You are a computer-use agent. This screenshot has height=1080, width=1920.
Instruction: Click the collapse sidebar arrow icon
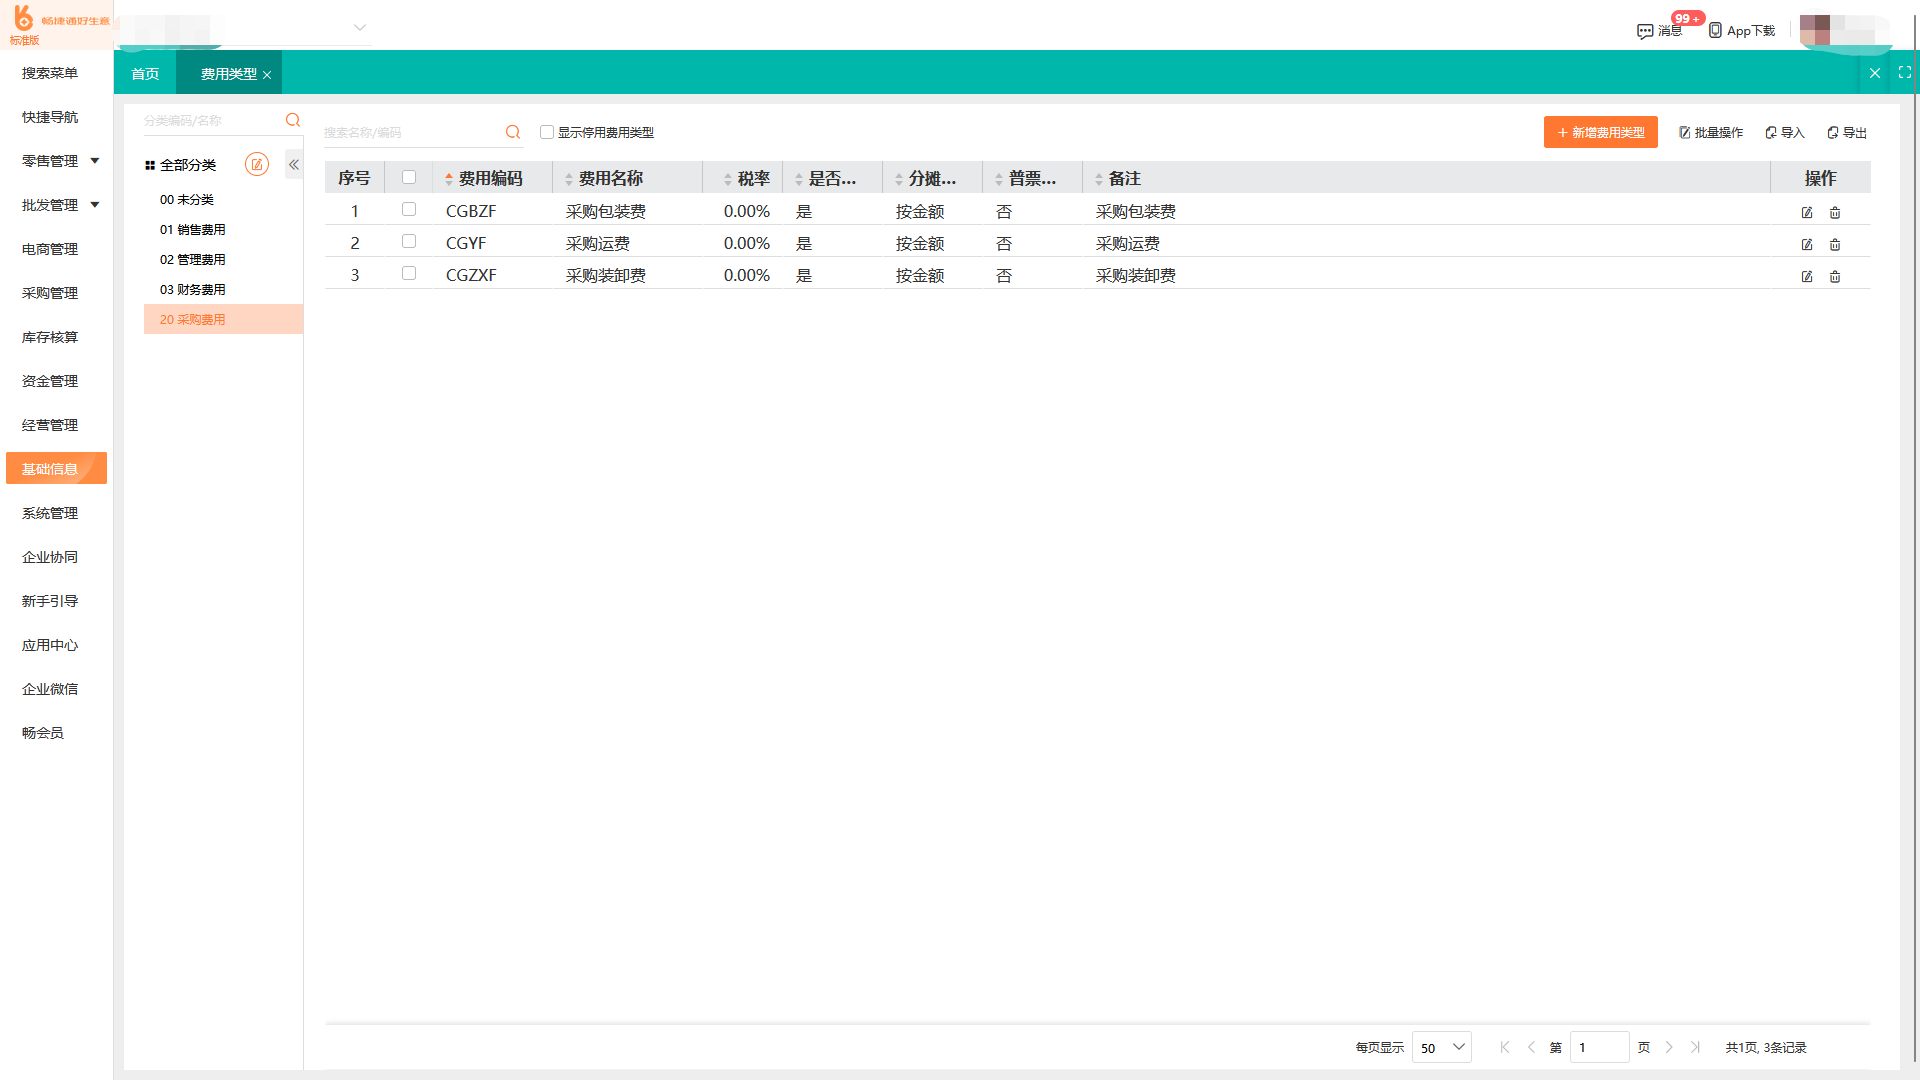click(x=294, y=164)
